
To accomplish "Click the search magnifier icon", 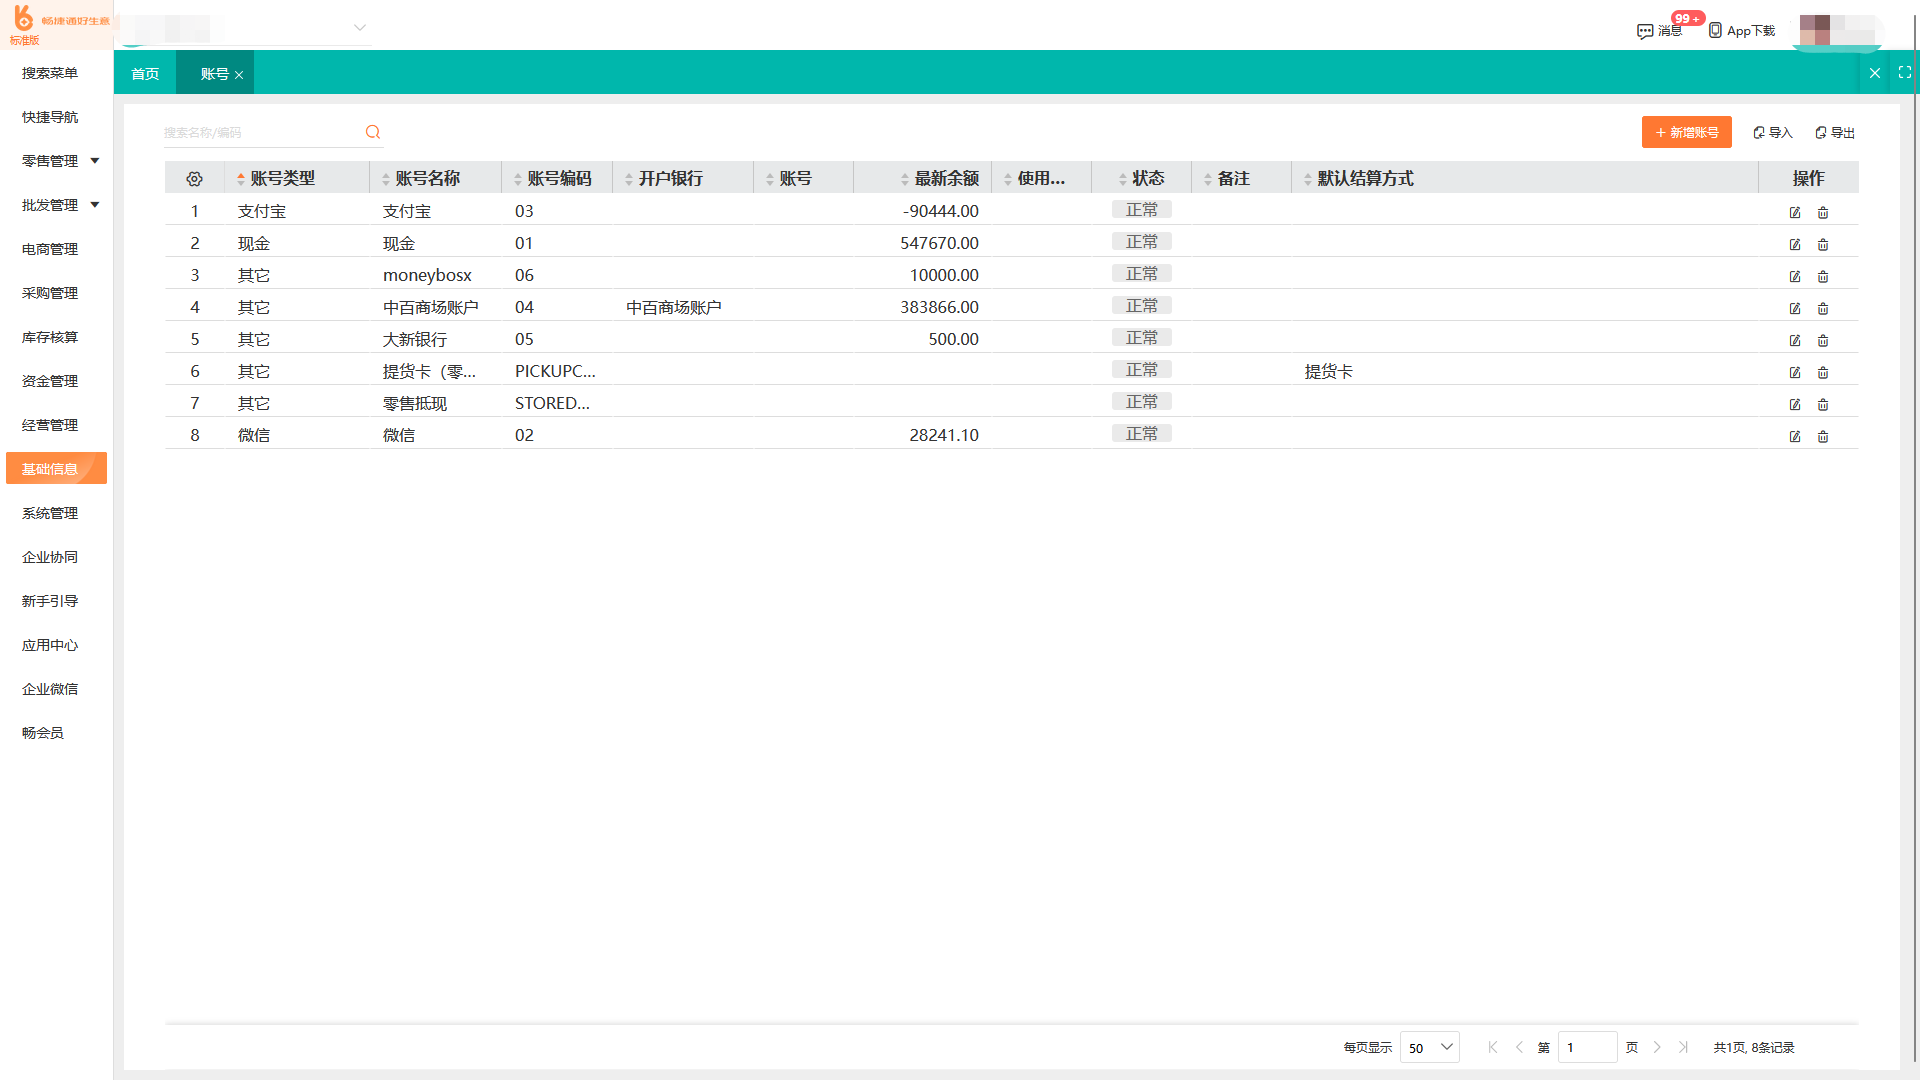I will point(373,132).
